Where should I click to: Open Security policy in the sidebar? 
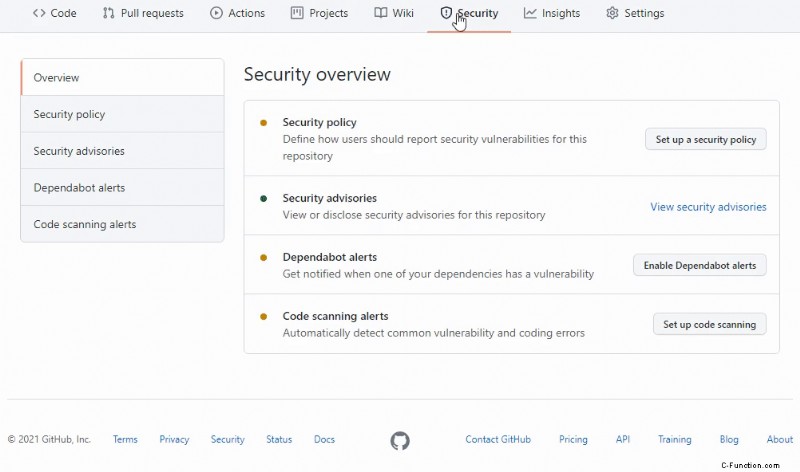[122, 114]
